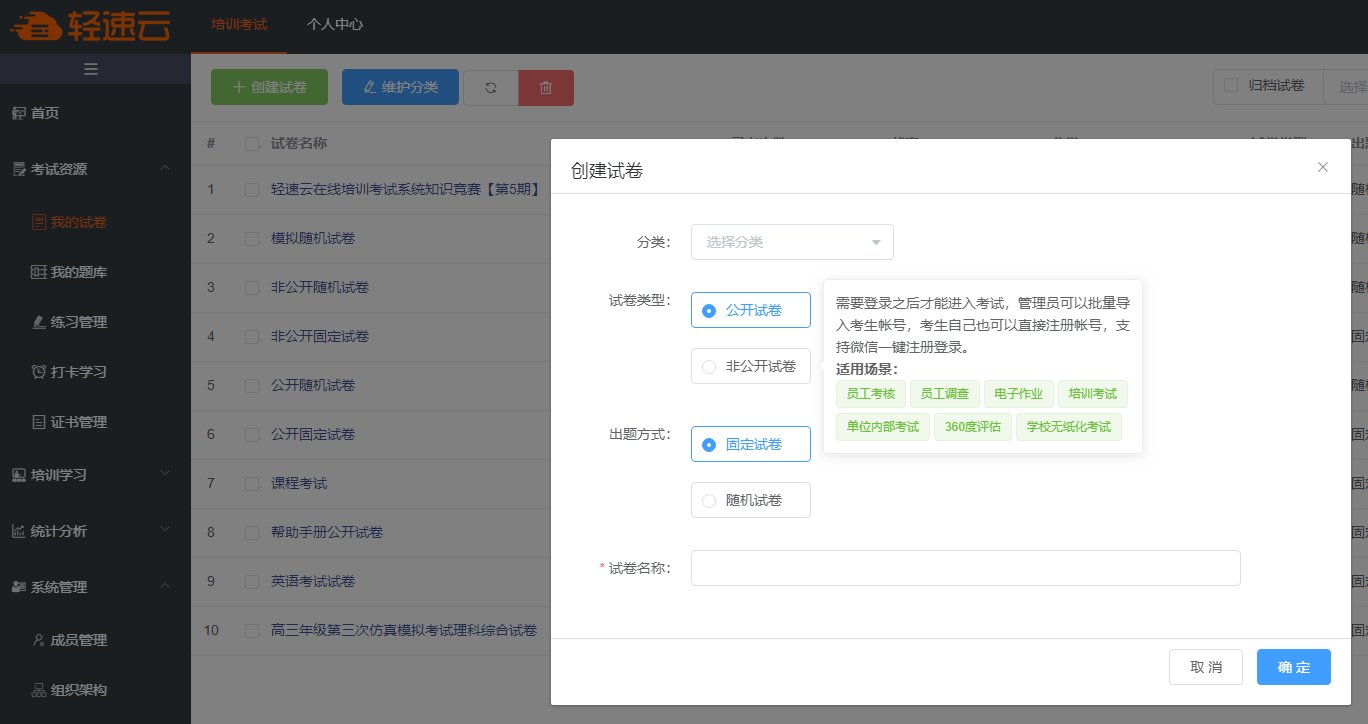Click the 员工考核 green scenario tag
Image resolution: width=1368 pixels, height=724 pixels.
(870, 393)
